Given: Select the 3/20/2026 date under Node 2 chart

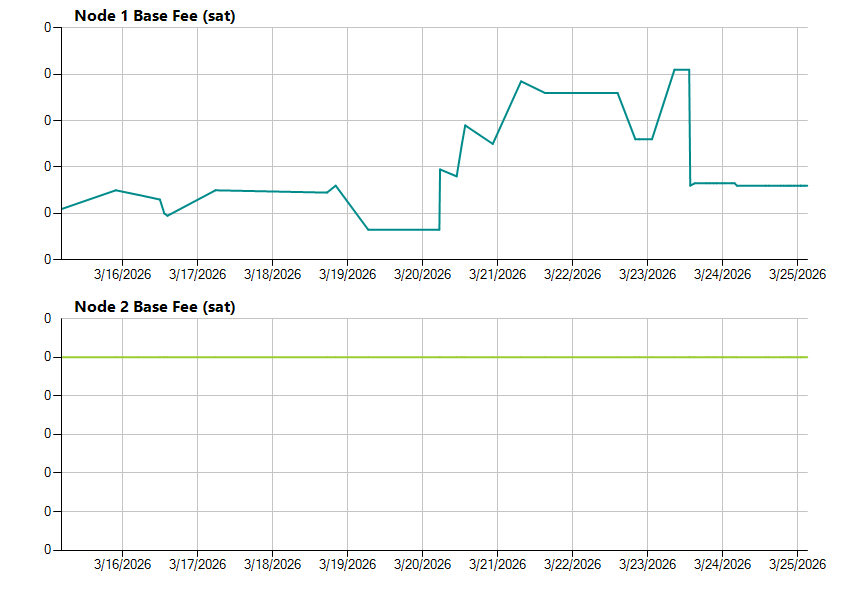Looking at the screenshot, I should 422,565.
